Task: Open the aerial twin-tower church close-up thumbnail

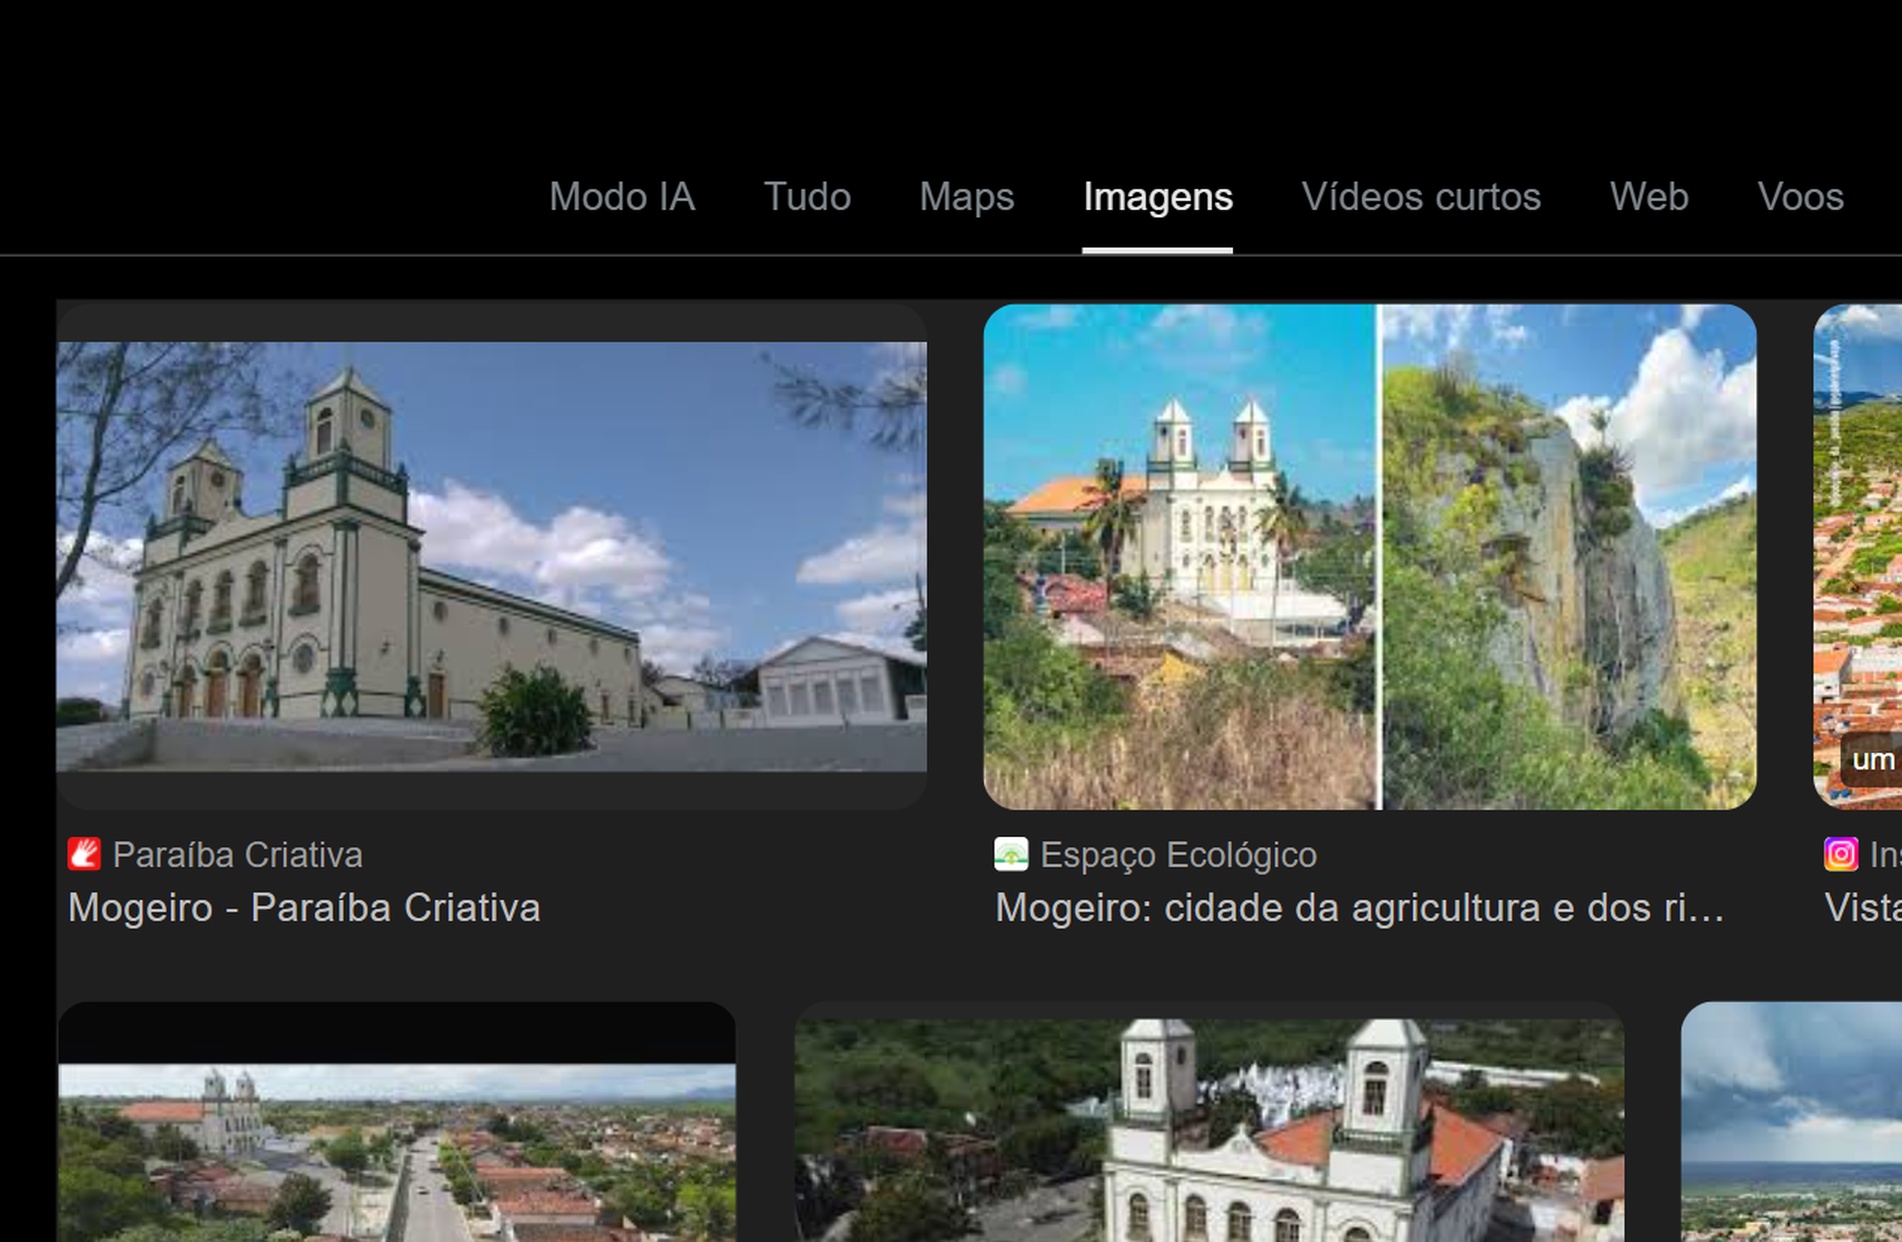Action: pos(1208,1130)
